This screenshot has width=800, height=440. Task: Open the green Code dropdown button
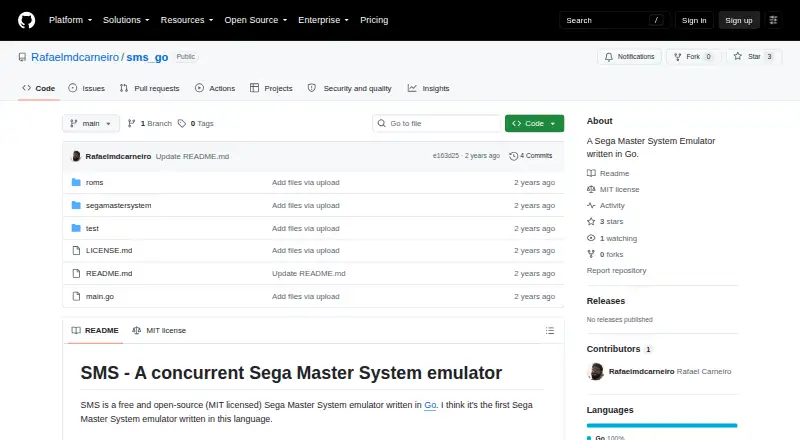pos(534,124)
